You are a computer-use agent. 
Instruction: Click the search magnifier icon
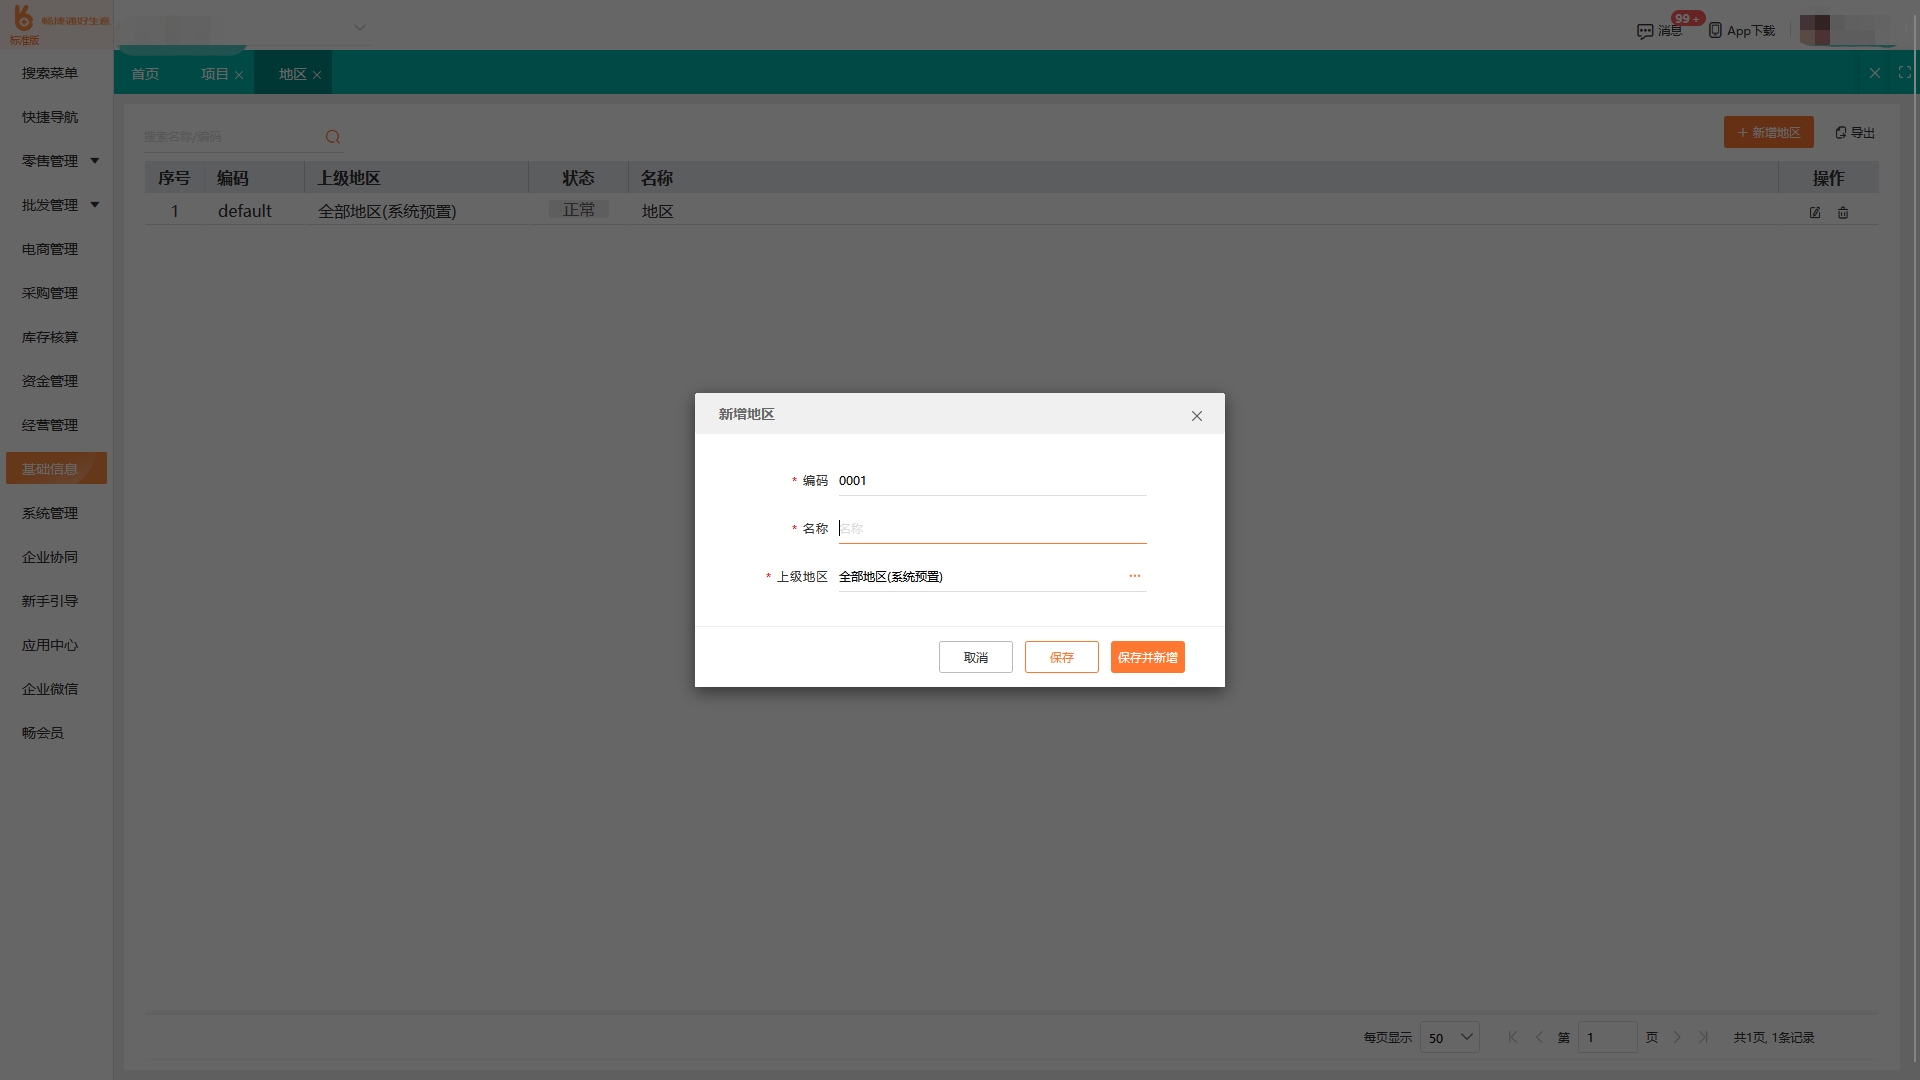(332, 136)
